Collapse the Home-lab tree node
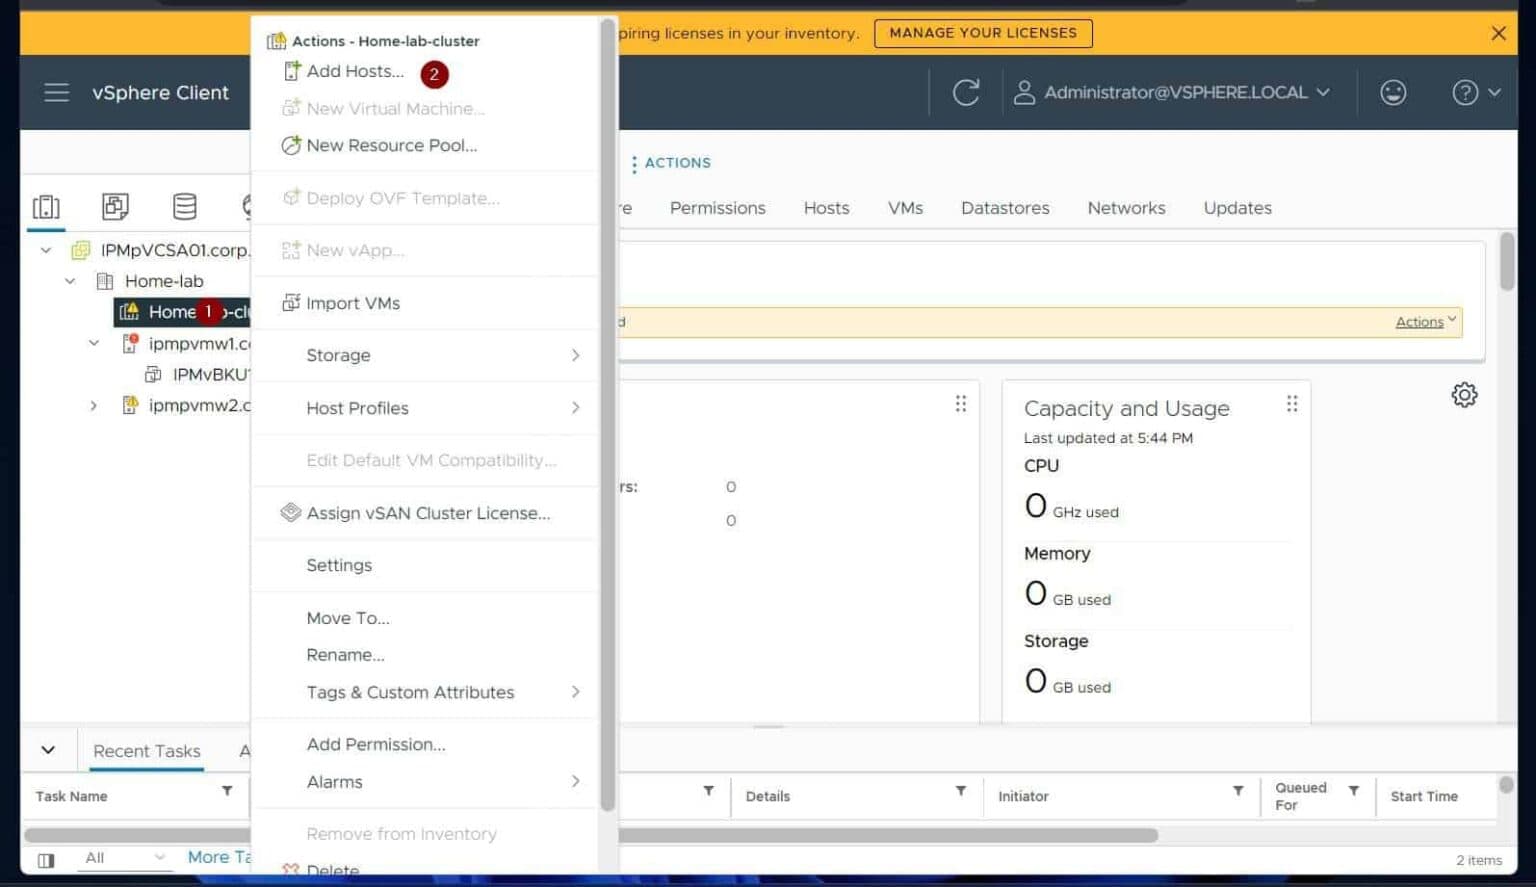 [69, 281]
